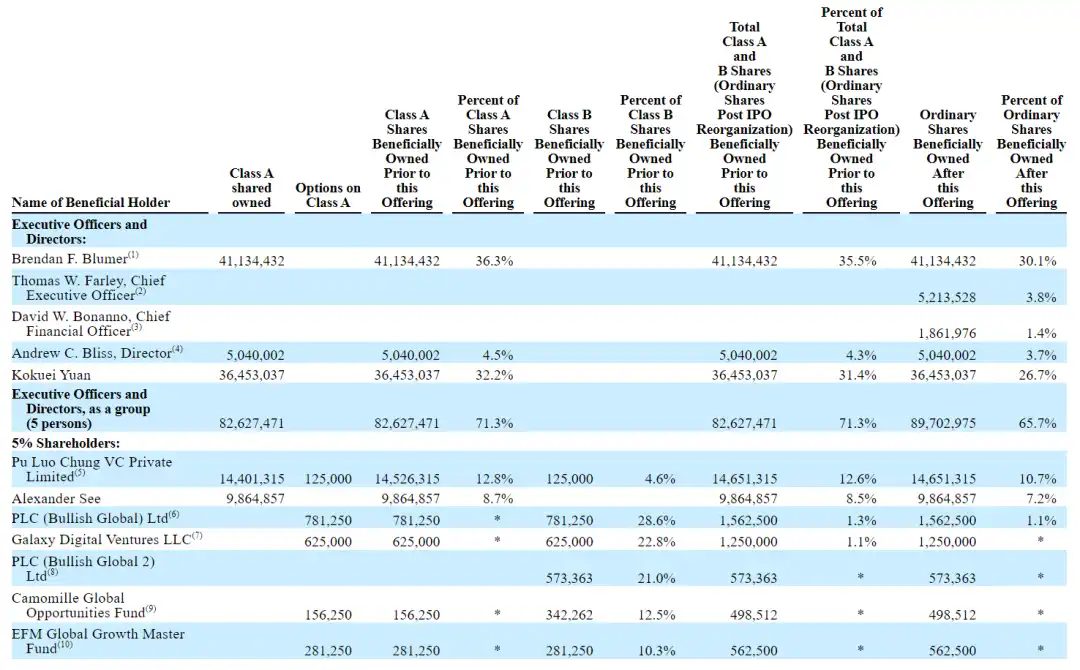Click the Andrew C. Bliss, Director name

coord(90,353)
